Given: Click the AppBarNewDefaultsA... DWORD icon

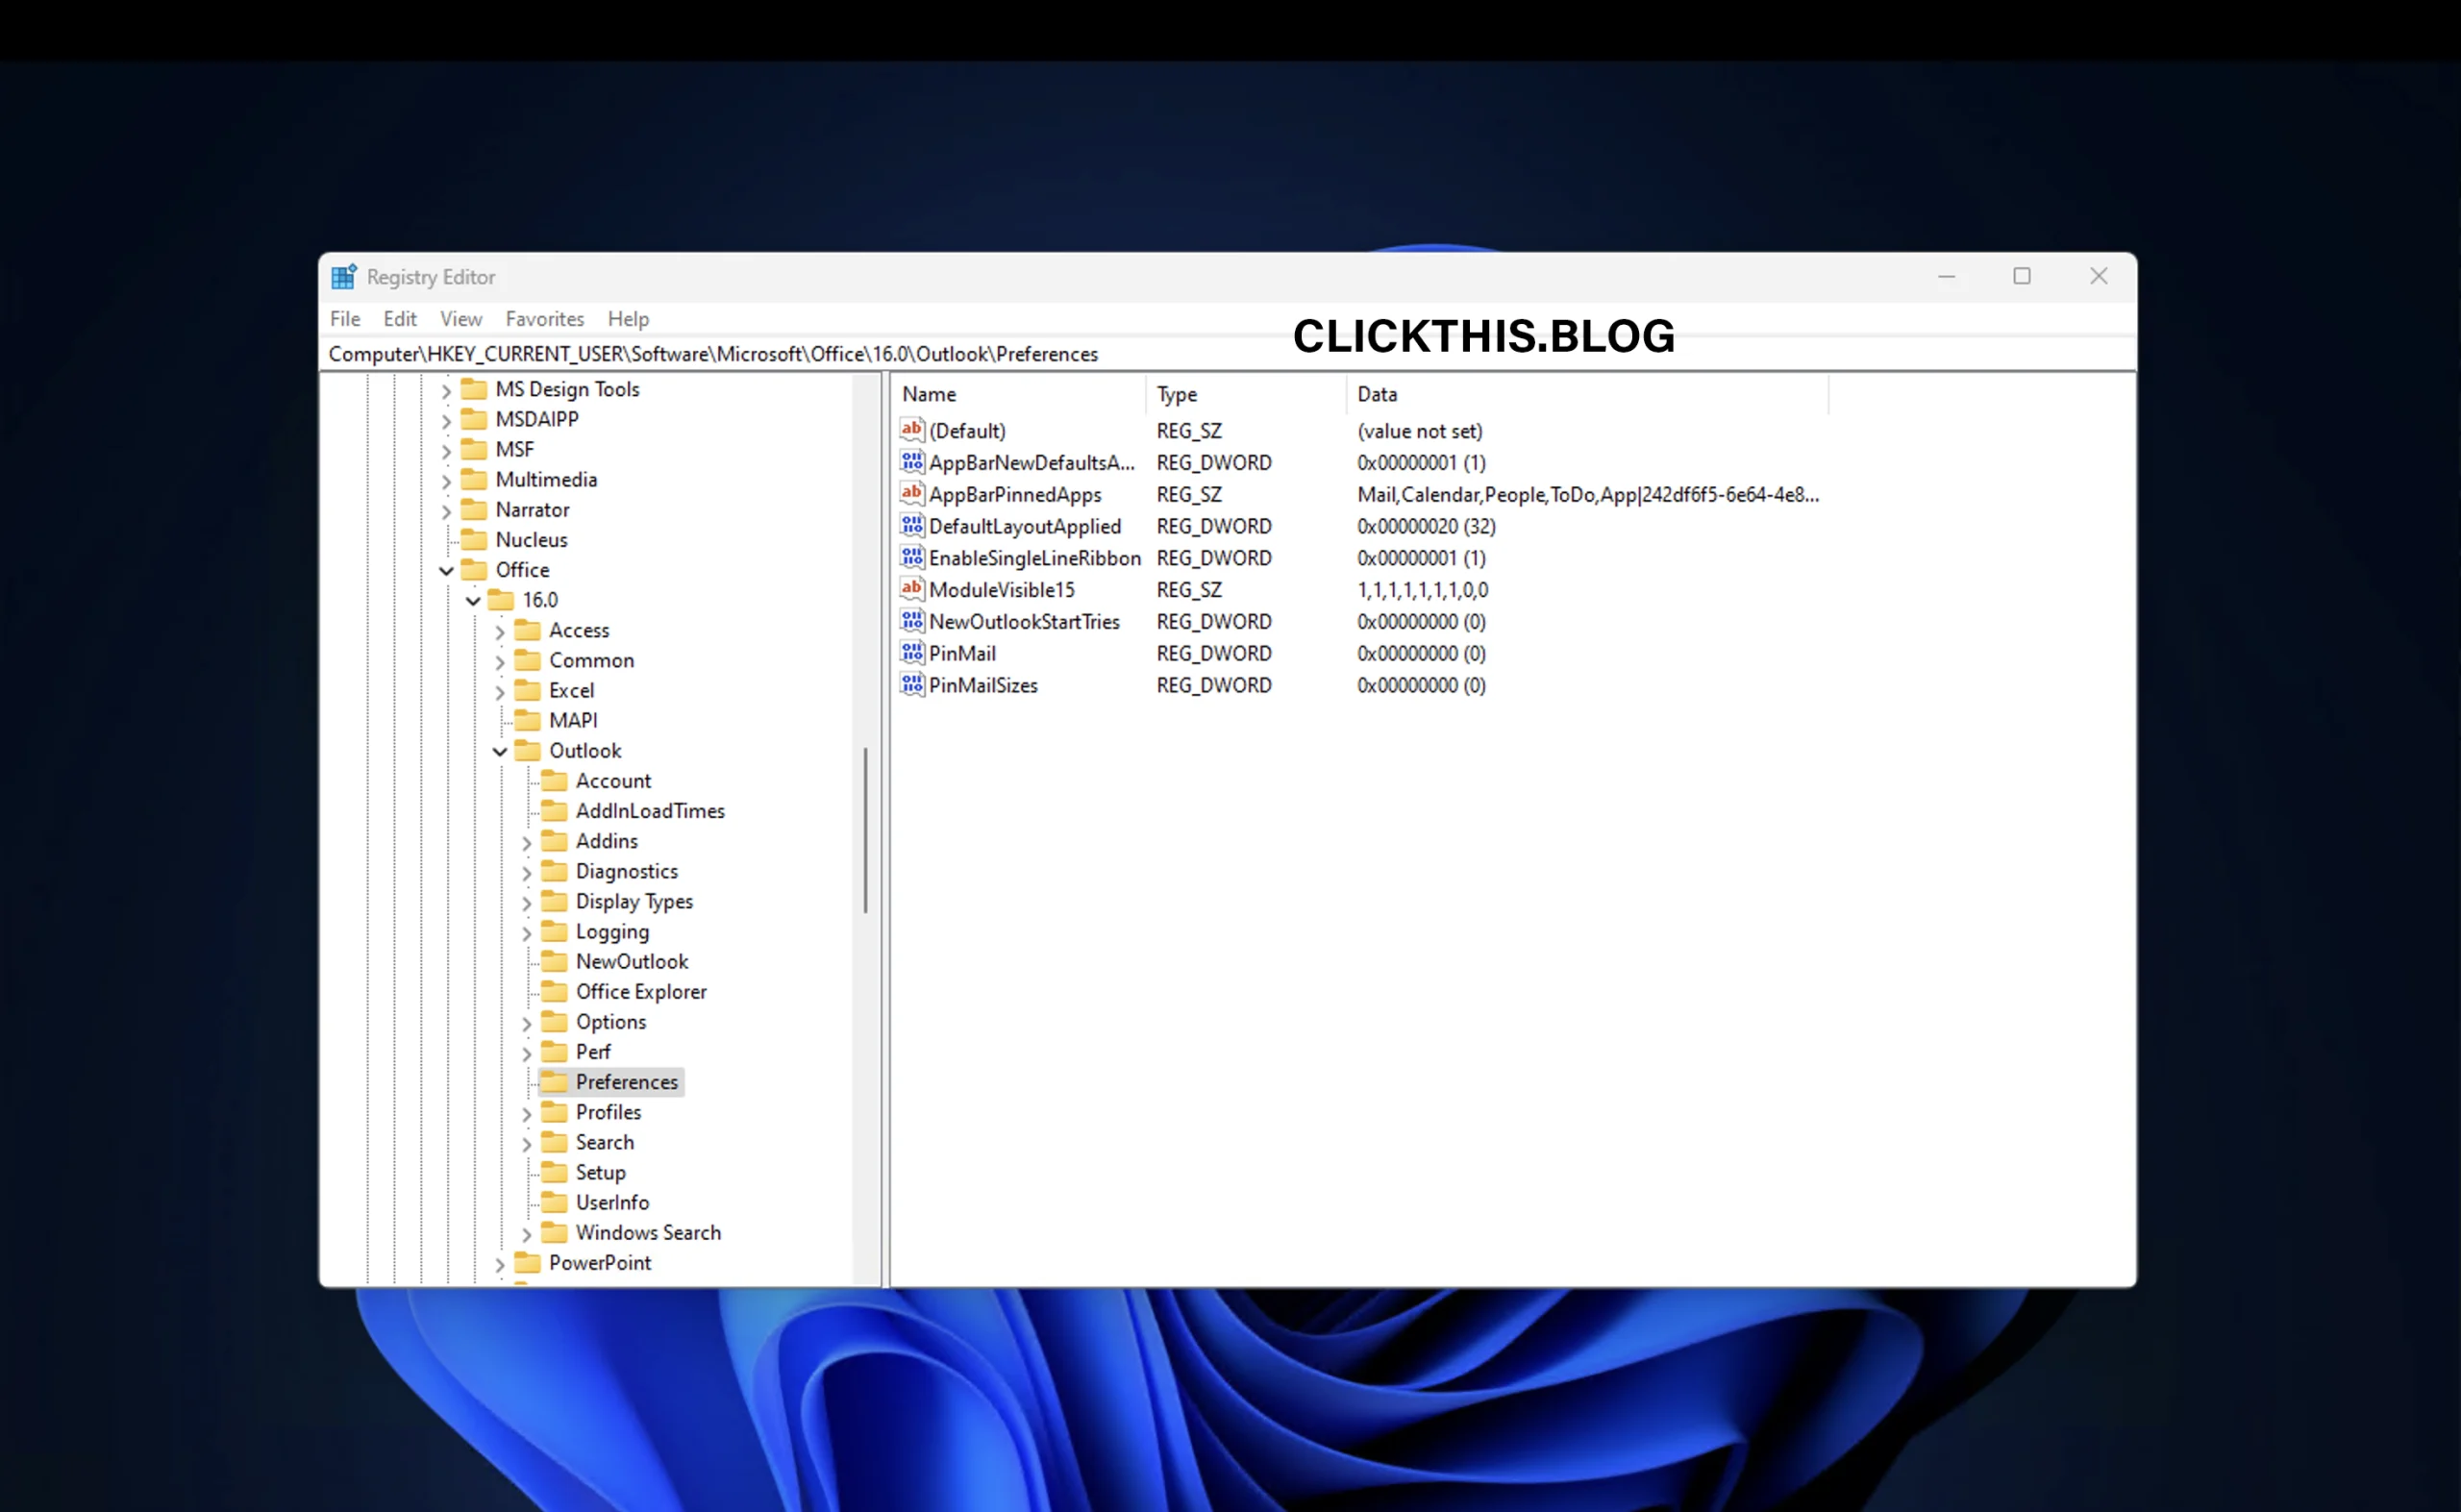Looking at the screenshot, I should pos(912,462).
